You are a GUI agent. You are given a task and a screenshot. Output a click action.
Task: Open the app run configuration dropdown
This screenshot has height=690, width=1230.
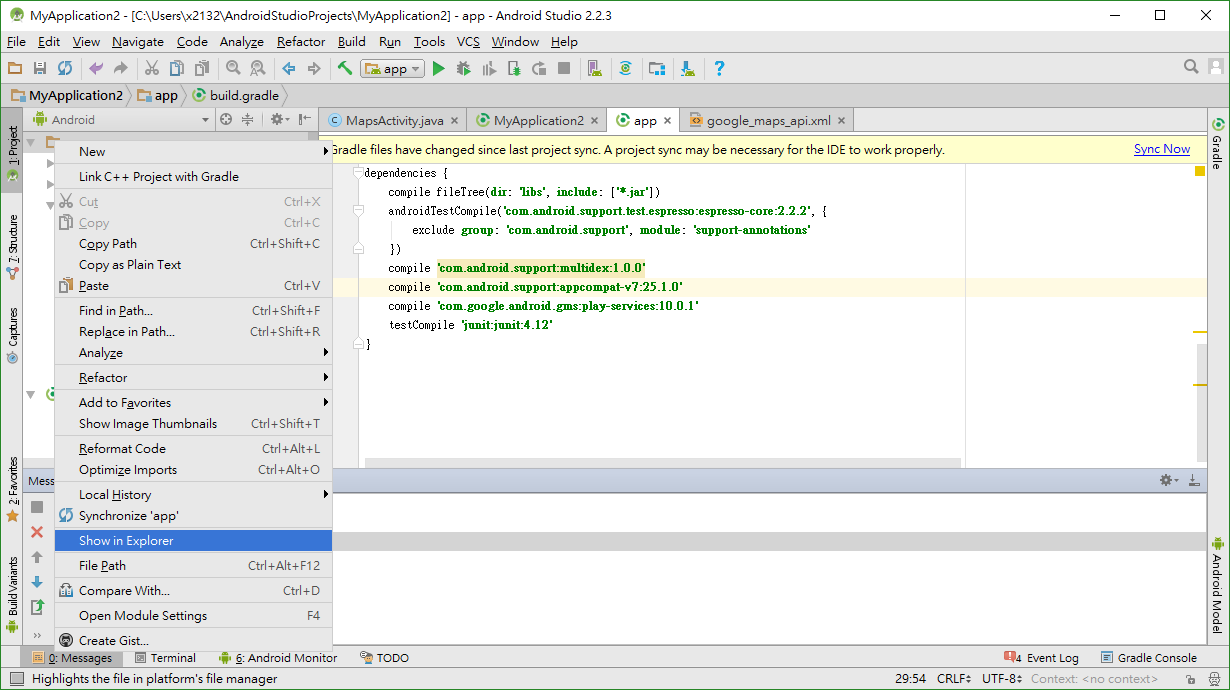[393, 68]
